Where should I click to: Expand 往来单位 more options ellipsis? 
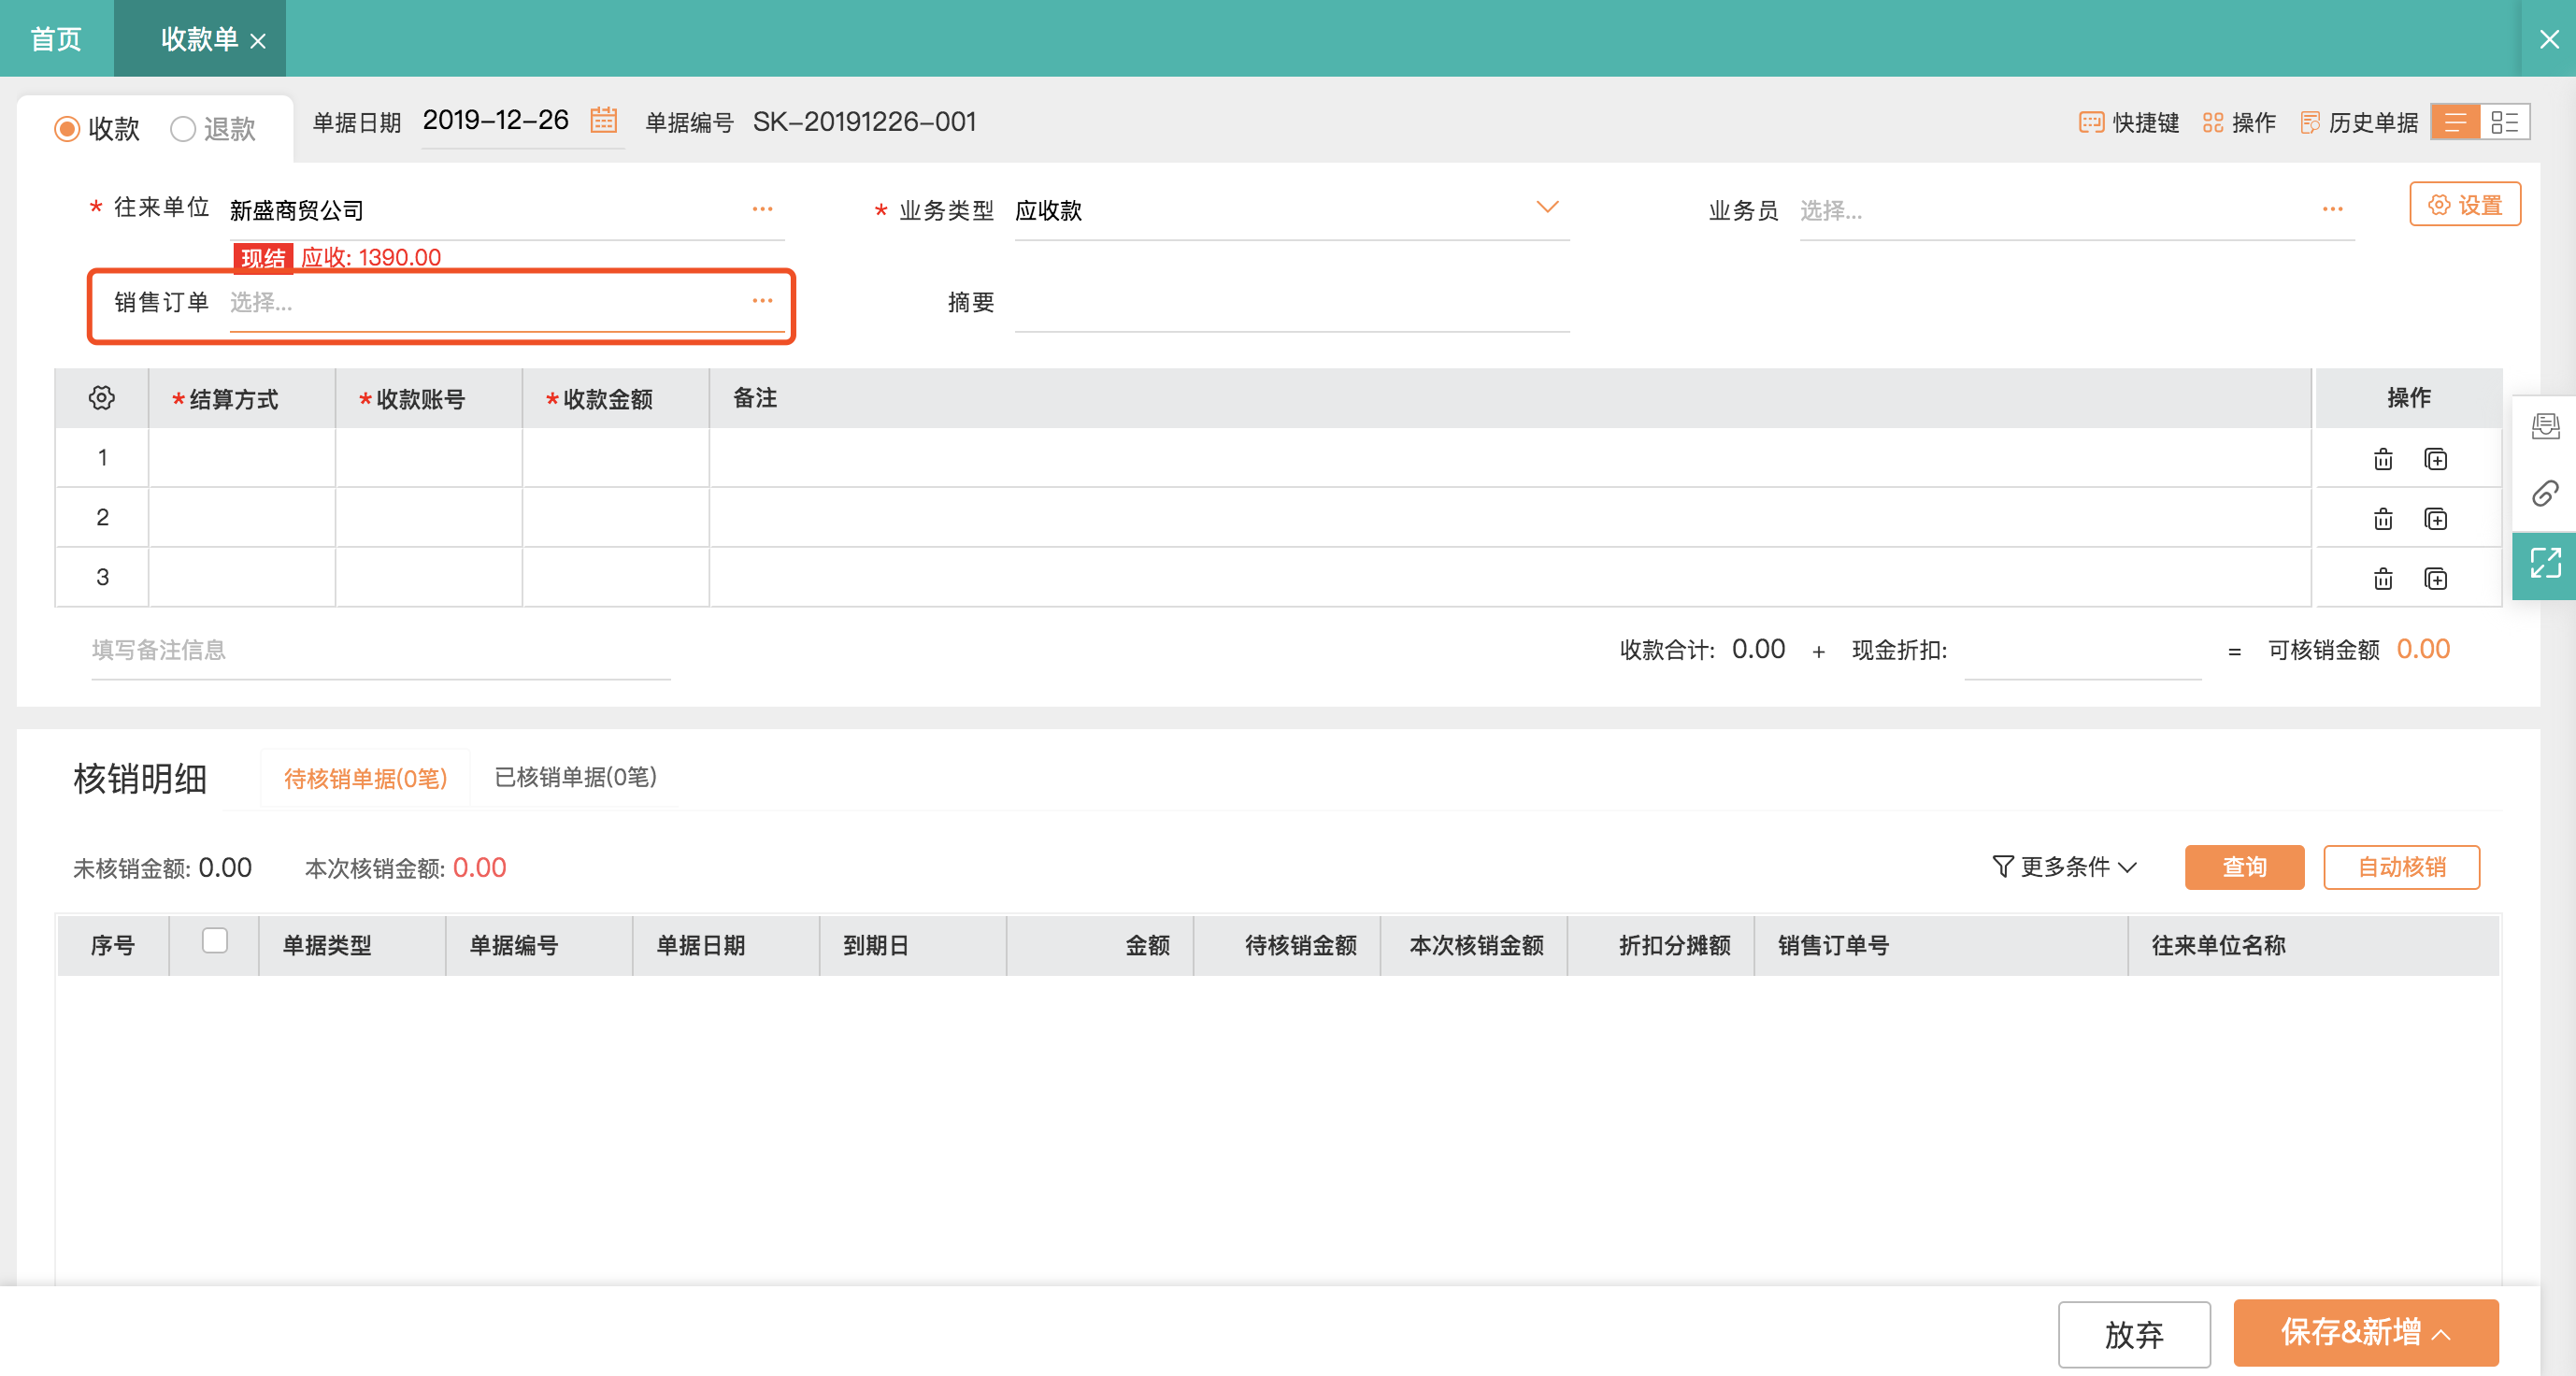coord(765,211)
